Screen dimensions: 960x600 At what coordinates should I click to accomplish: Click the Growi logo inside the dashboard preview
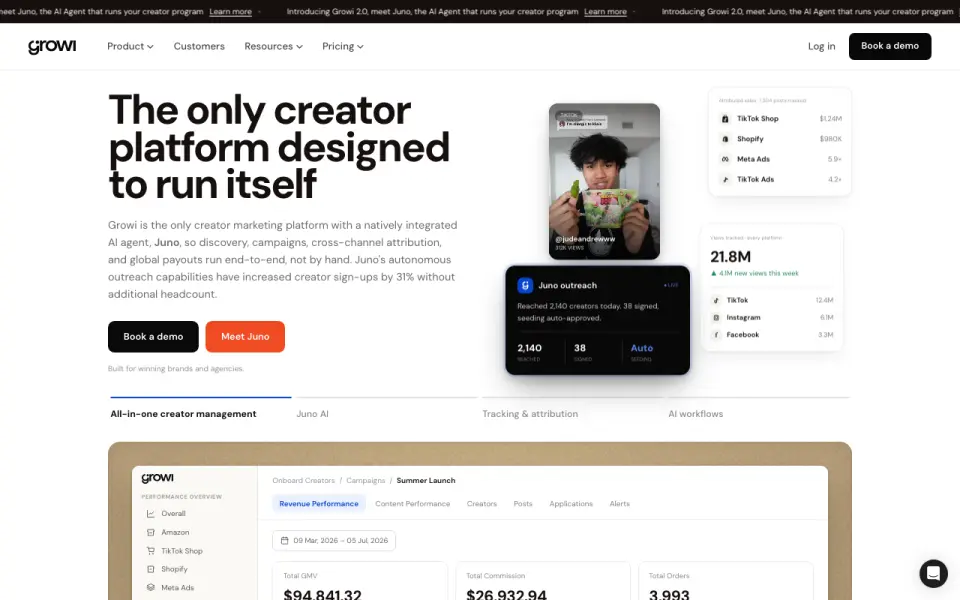pyautogui.click(x=157, y=478)
